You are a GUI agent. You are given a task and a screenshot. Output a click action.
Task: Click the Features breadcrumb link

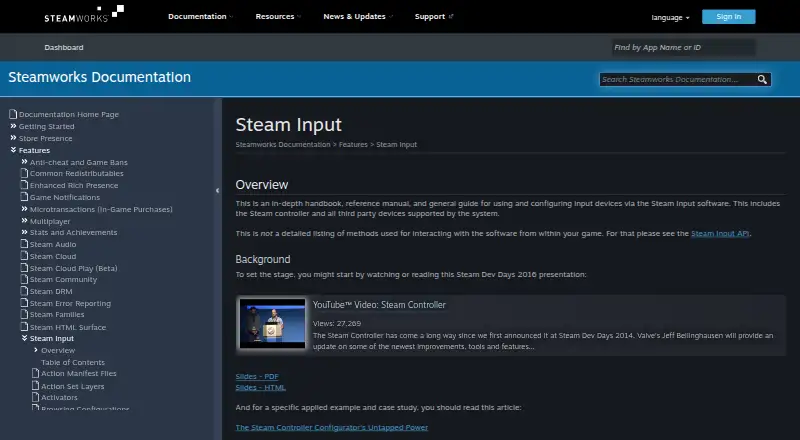pyautogui.click(x=353, y=144)
